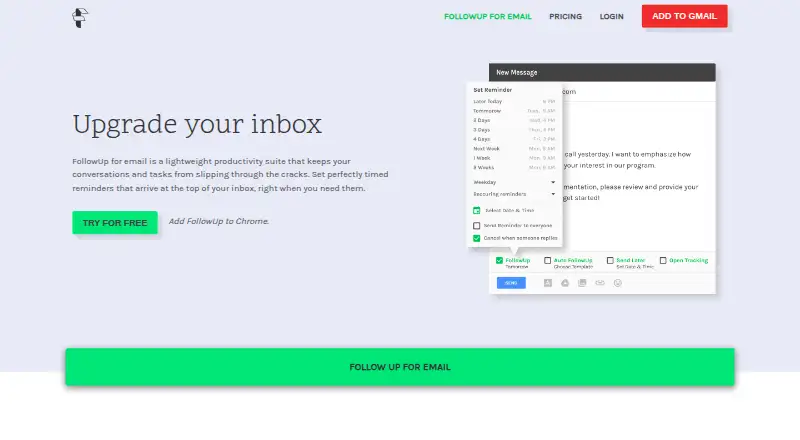Open the PRICING page link

point(565,16)
